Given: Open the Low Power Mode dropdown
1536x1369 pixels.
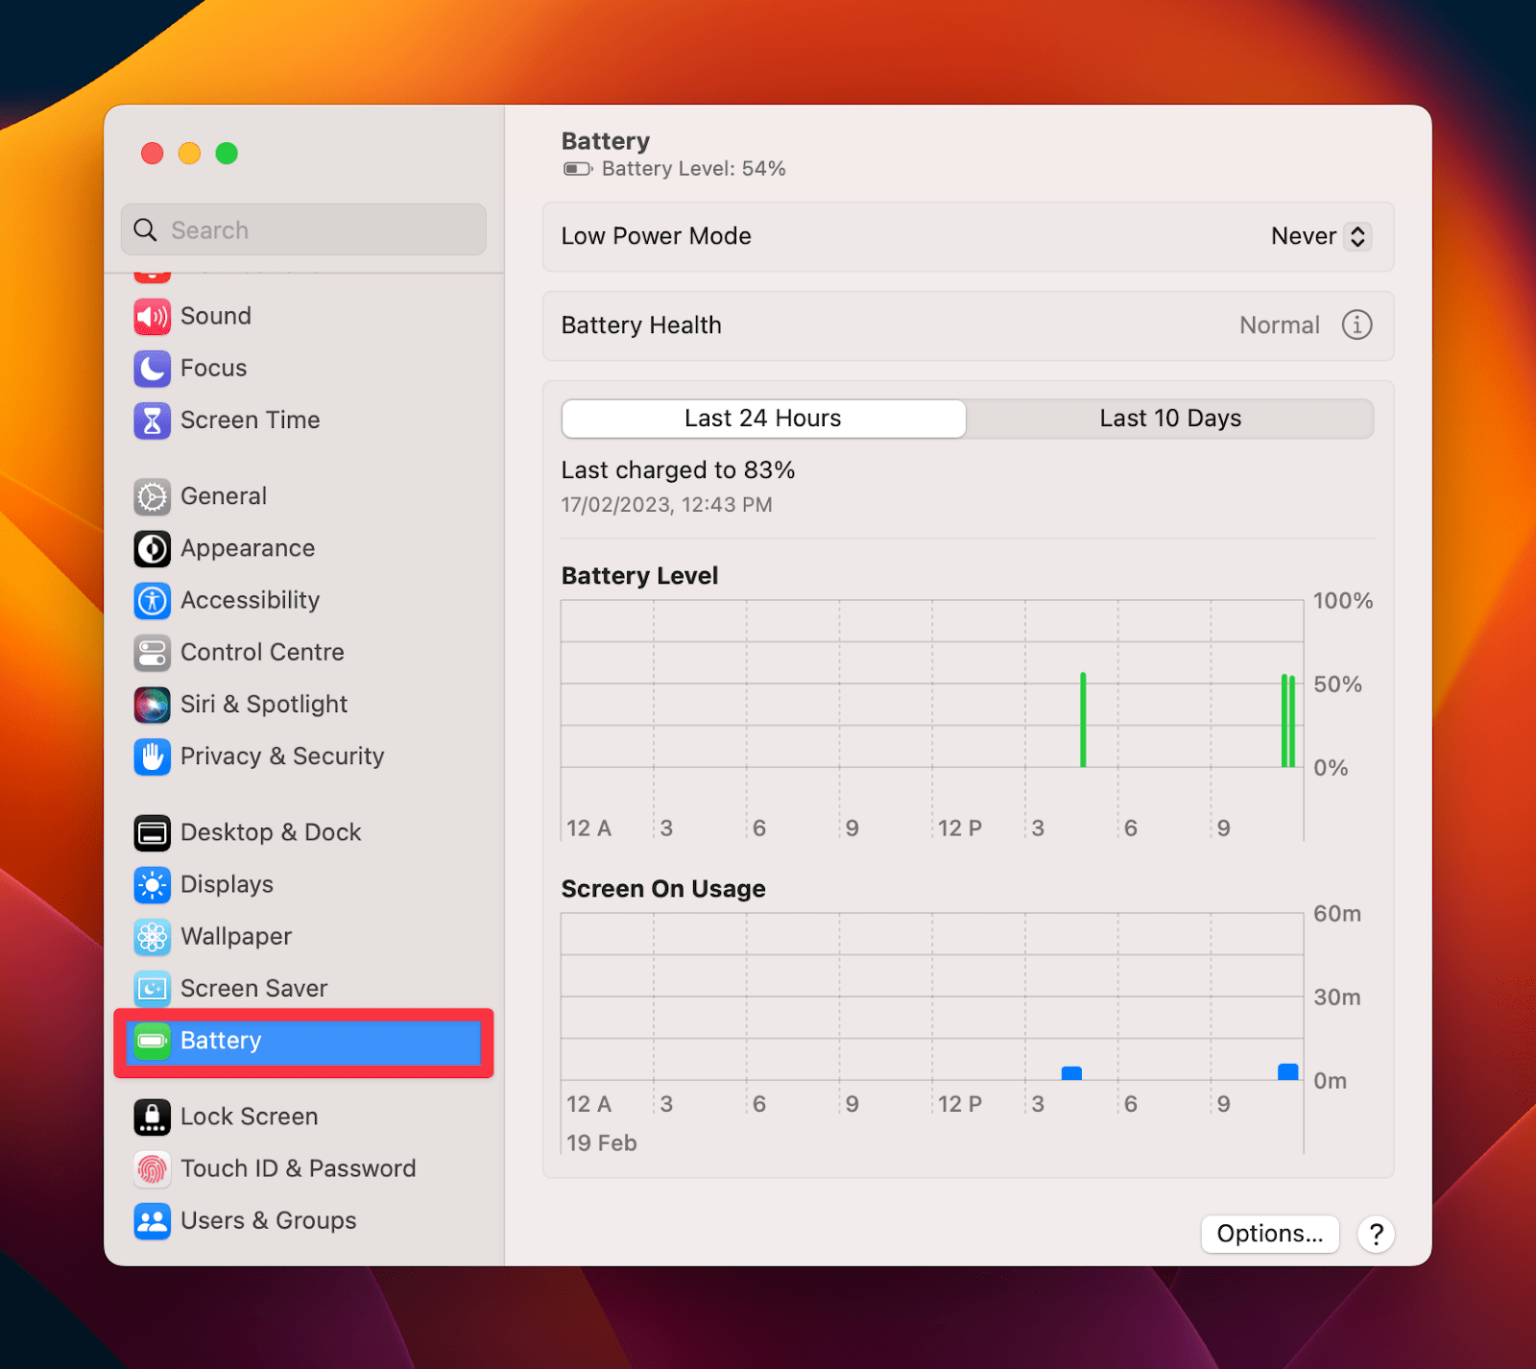Looking at the screenshot, I should [x=1318, y=236].
